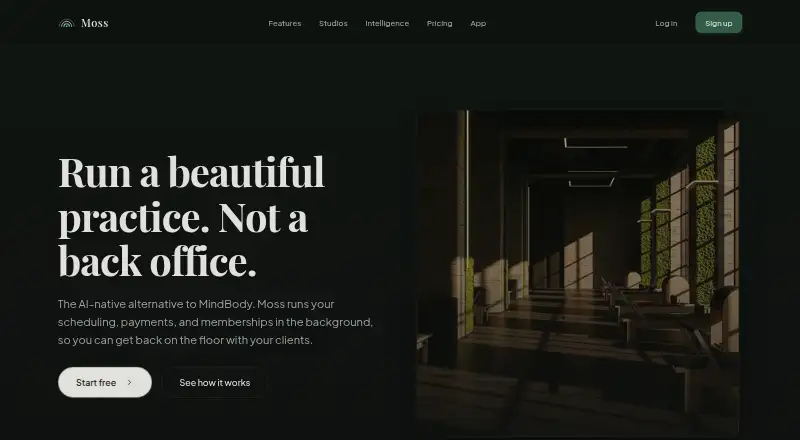Click the Moss brand name text

94,23
